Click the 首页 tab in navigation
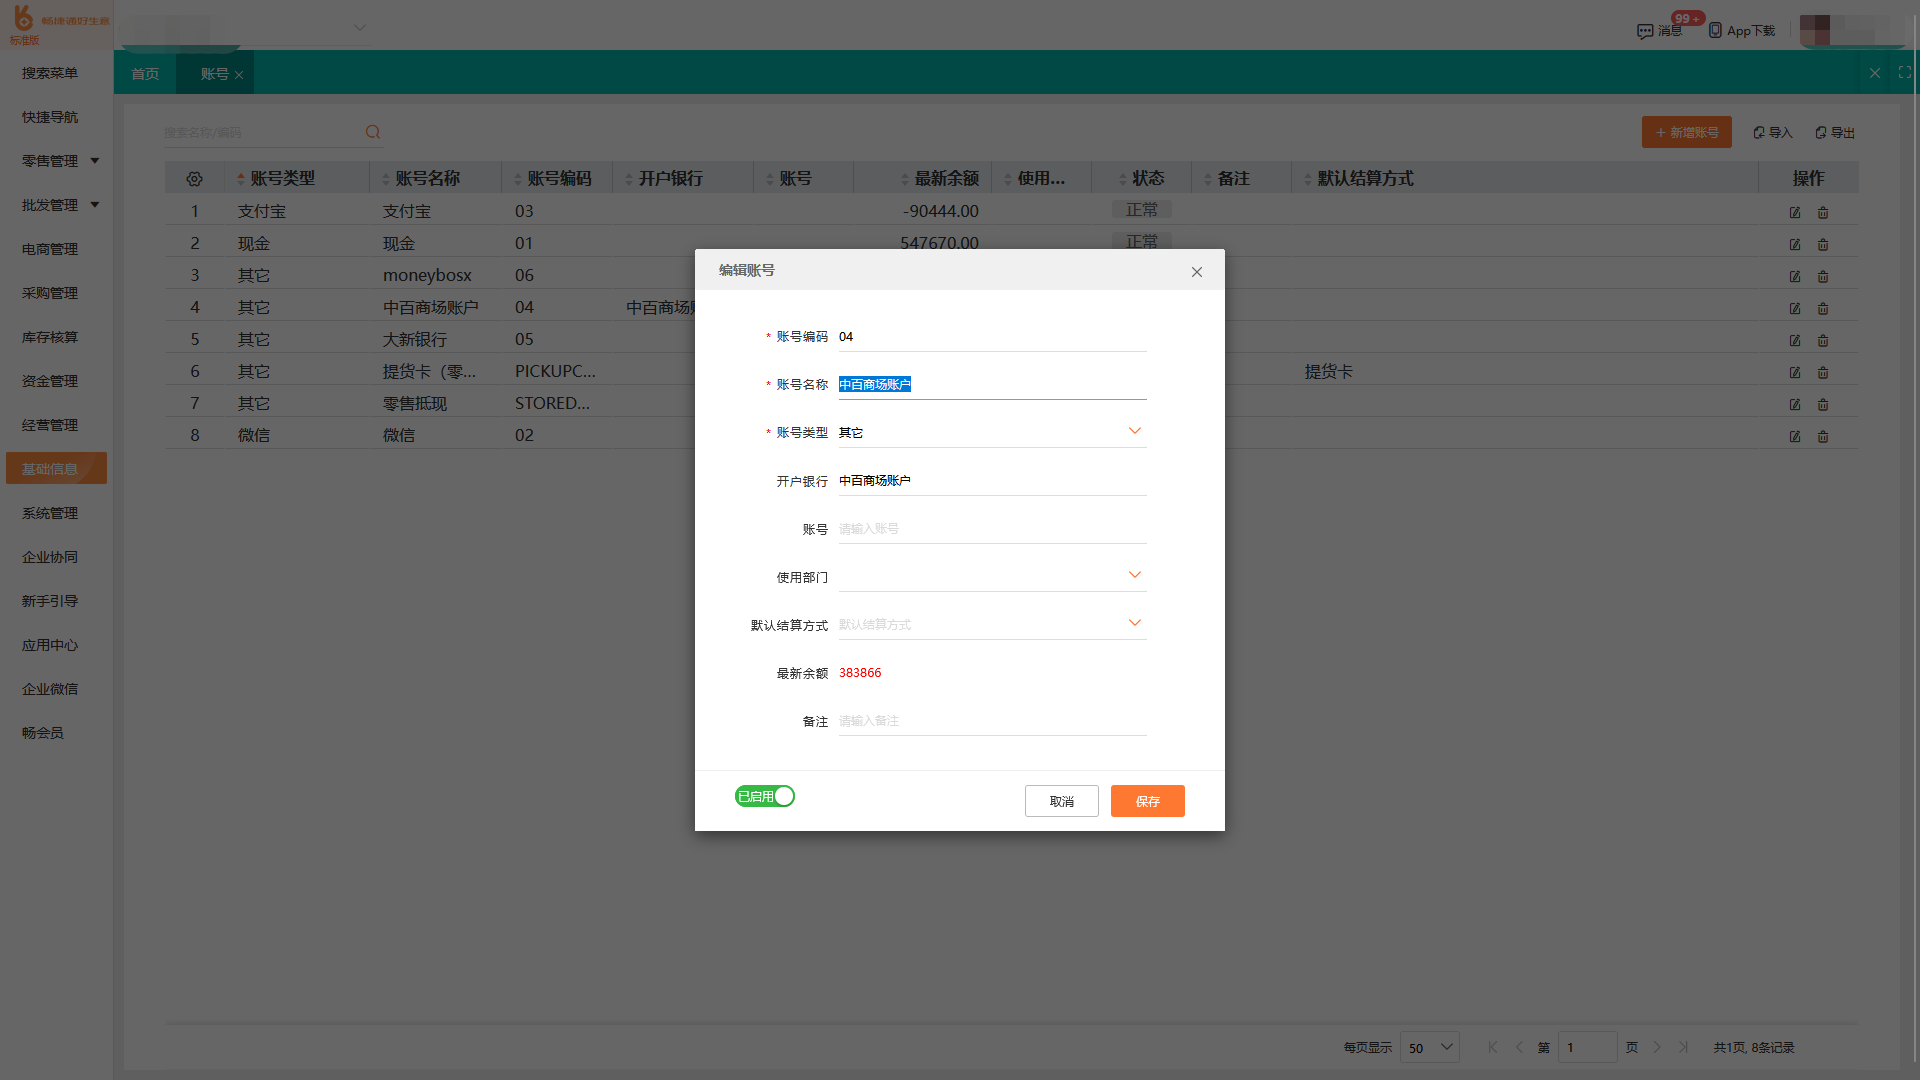This screenshot has width=1920, height=1080. 144,74
